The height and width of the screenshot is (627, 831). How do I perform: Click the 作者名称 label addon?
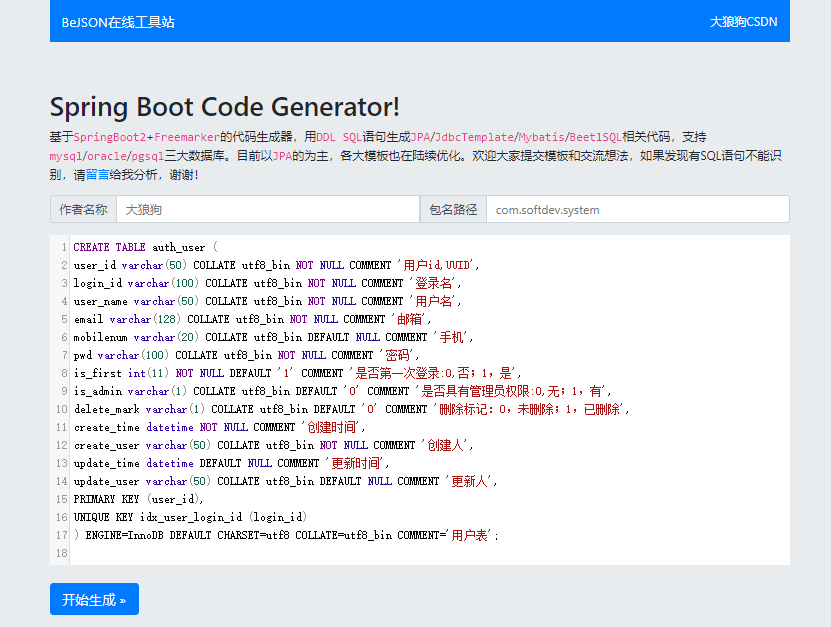tap(83, 209)
